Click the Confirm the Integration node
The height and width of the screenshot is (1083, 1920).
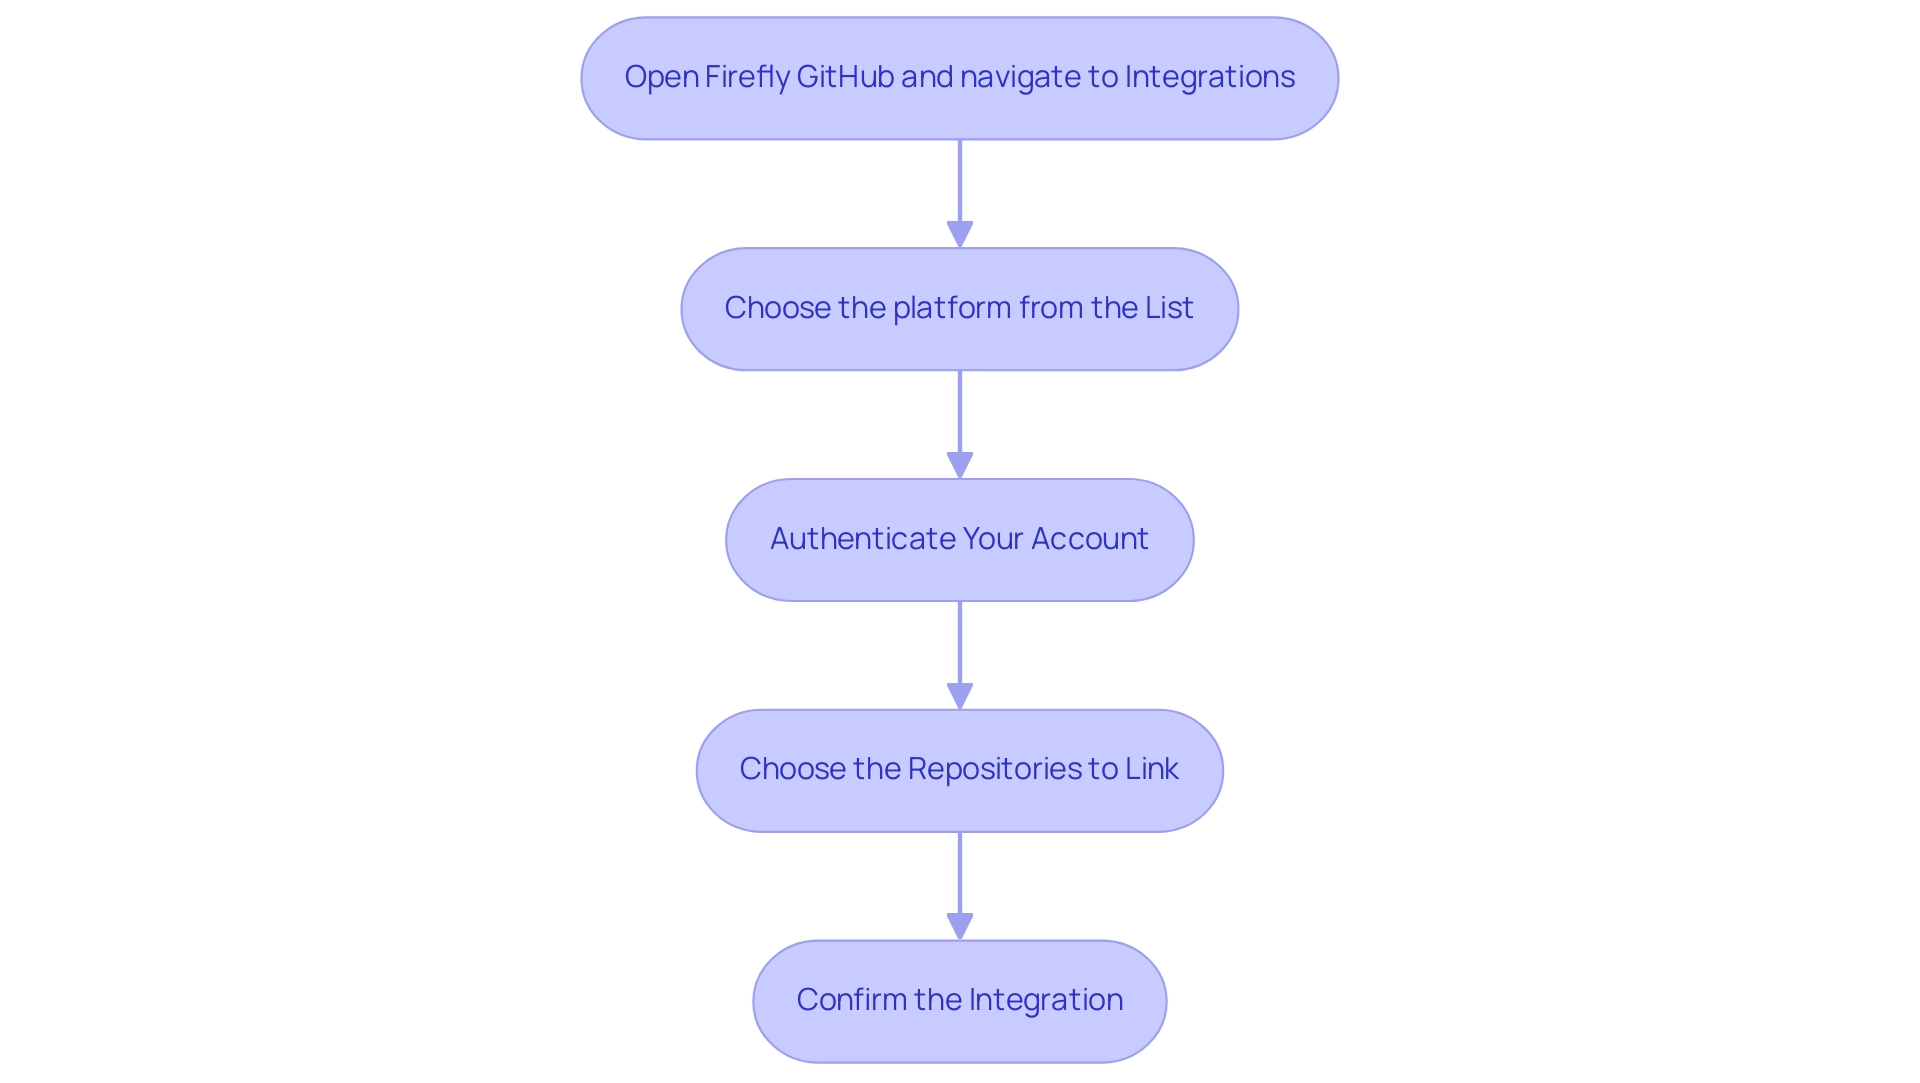[959, 999]
